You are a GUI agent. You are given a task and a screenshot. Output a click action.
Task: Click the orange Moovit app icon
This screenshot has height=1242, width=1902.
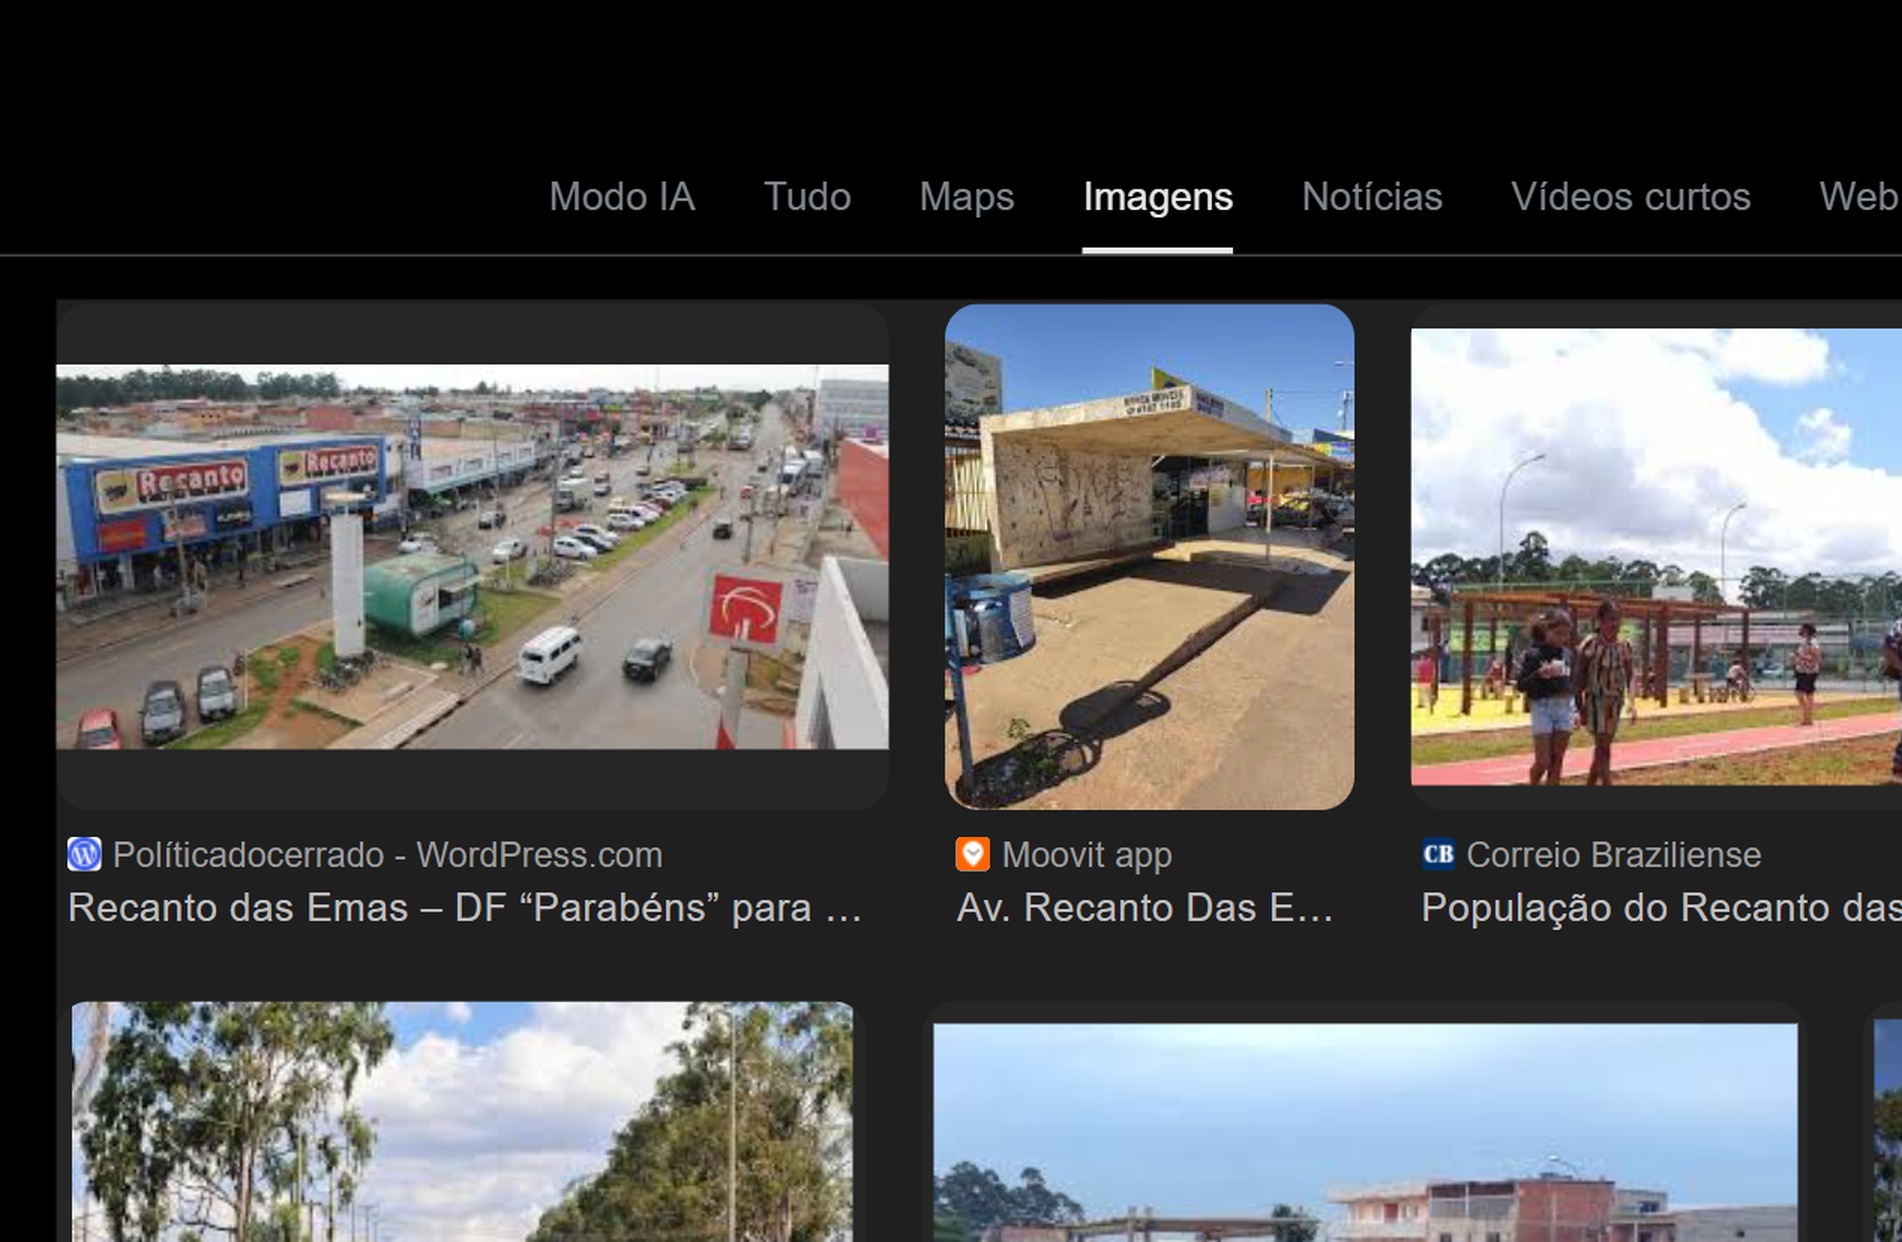(972, 855)
